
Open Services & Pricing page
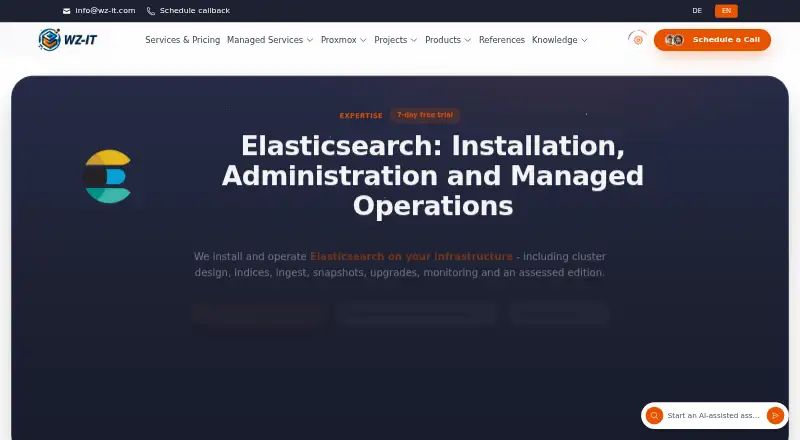tap(183, 40)
